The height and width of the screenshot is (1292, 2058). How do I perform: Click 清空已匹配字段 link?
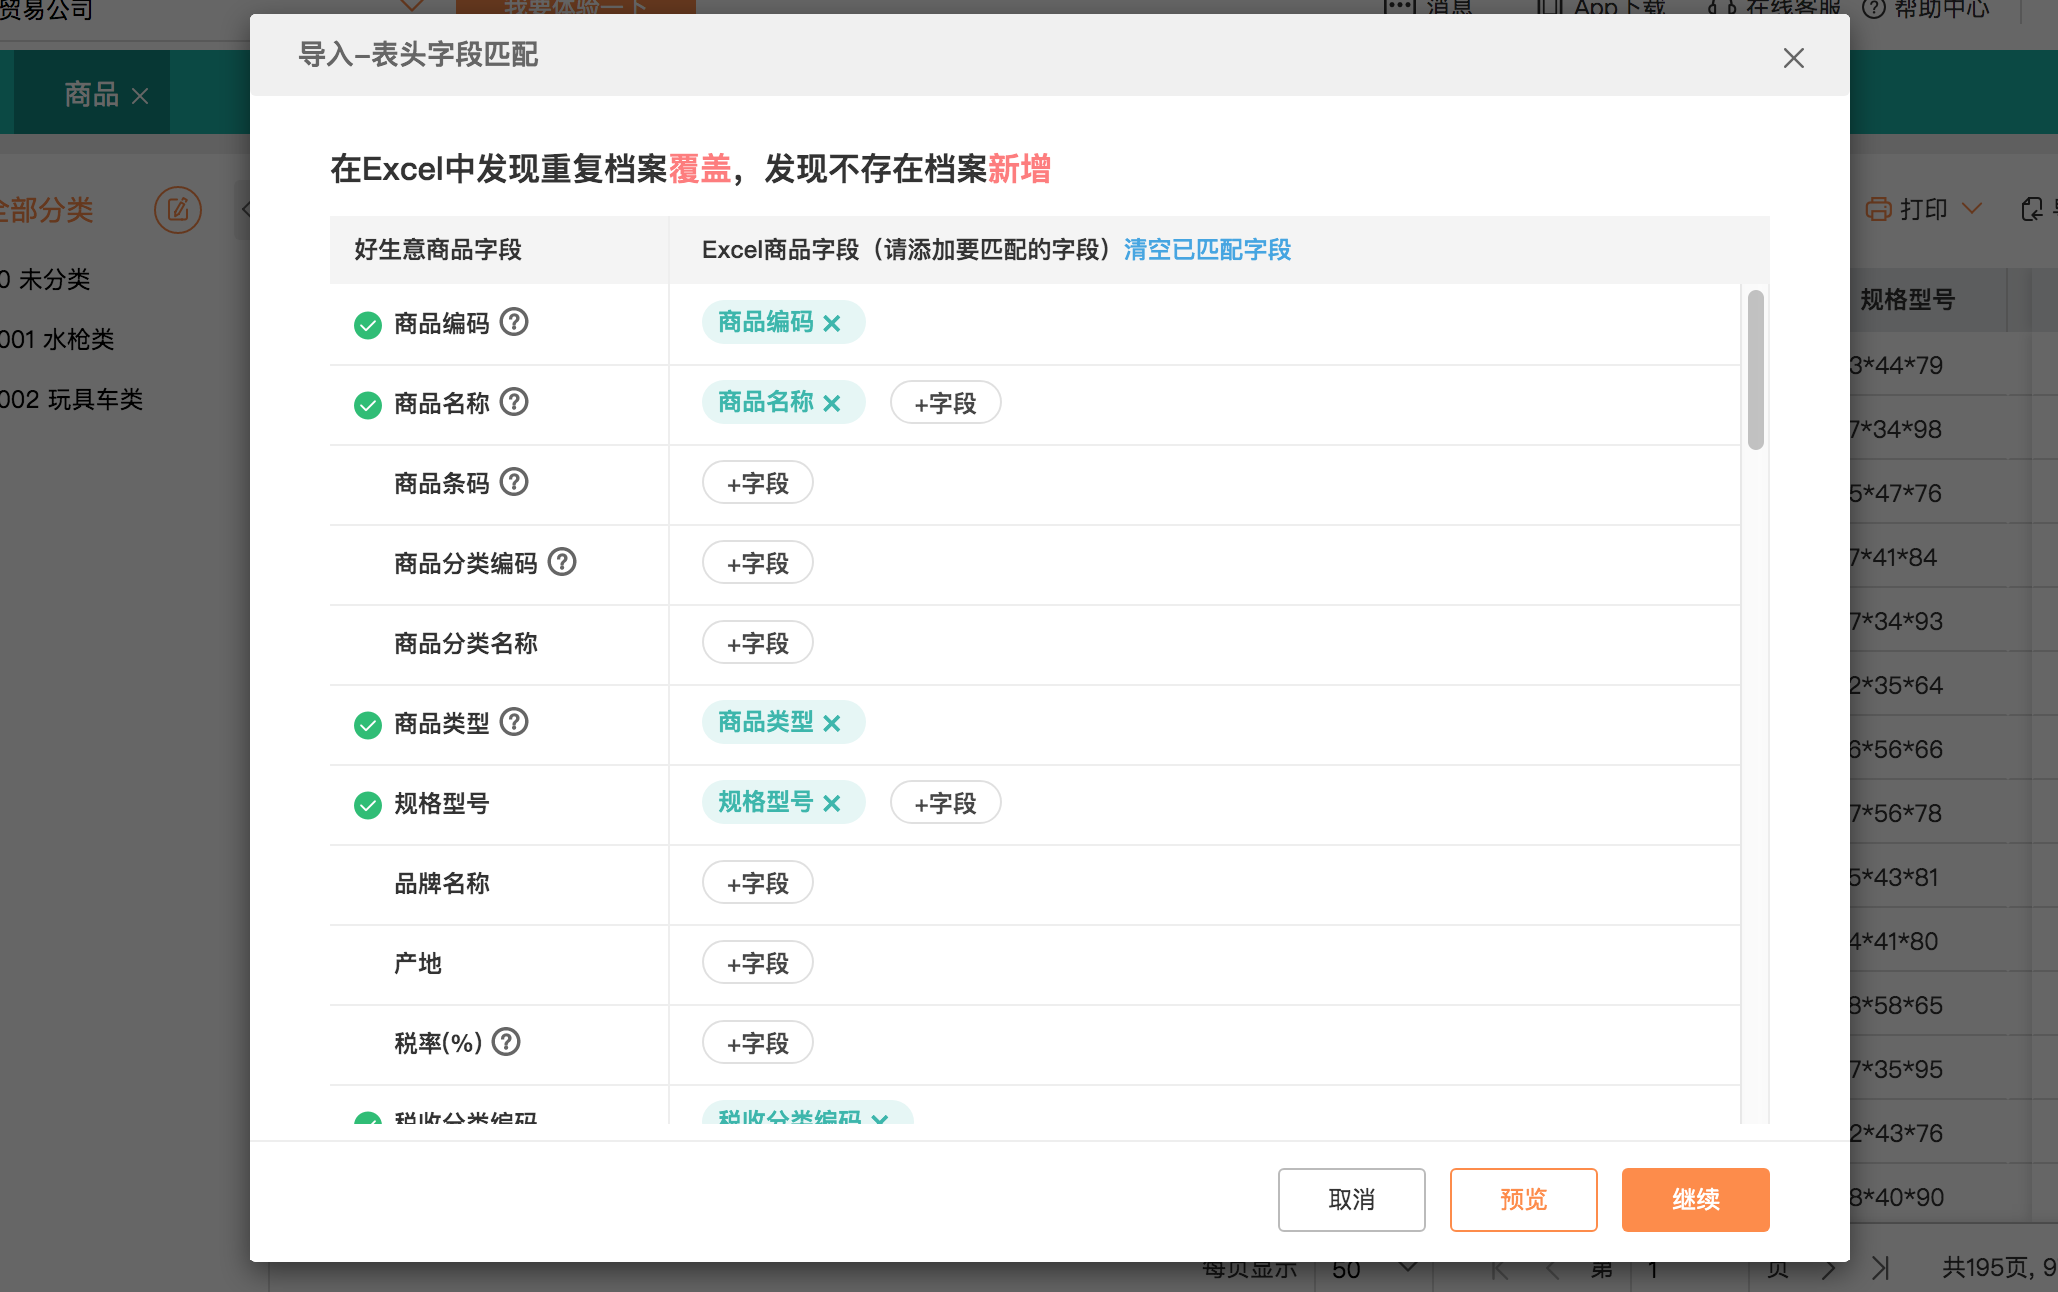[x=1207, y=249]
